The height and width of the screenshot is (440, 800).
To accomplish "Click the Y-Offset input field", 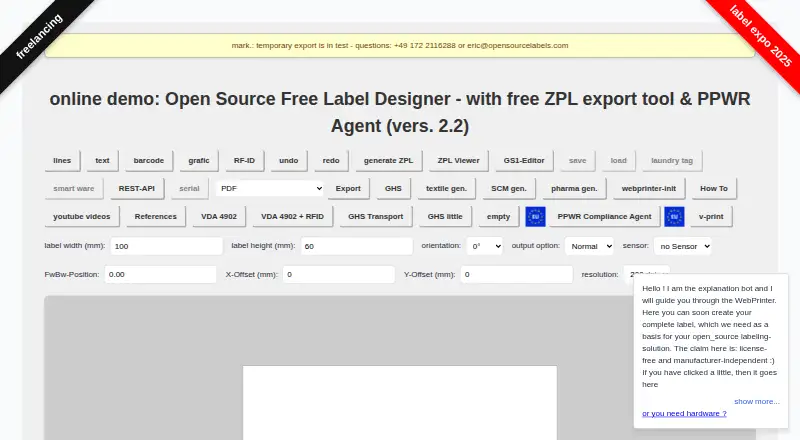I will pyautogui.click(x=516, y=274).
